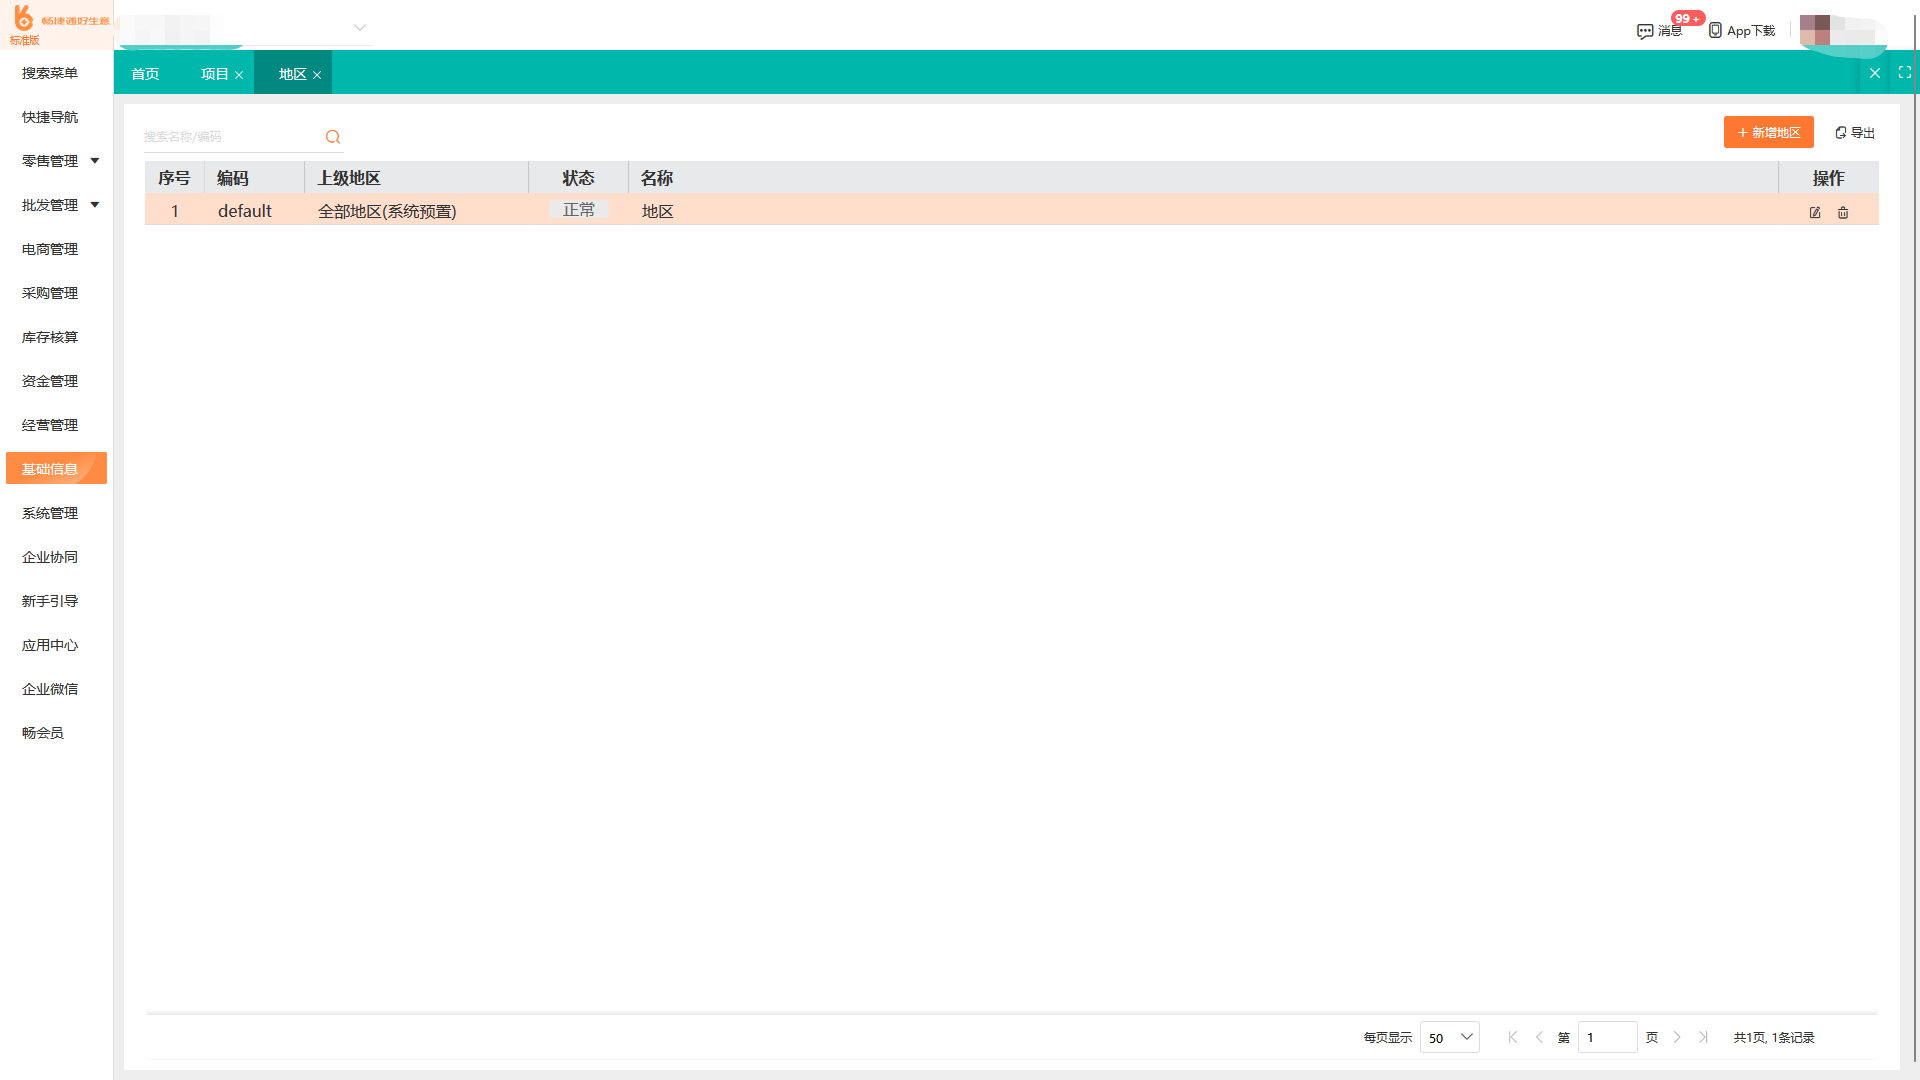Click the 快捷导航 sidebar item

tap(50, 116)
